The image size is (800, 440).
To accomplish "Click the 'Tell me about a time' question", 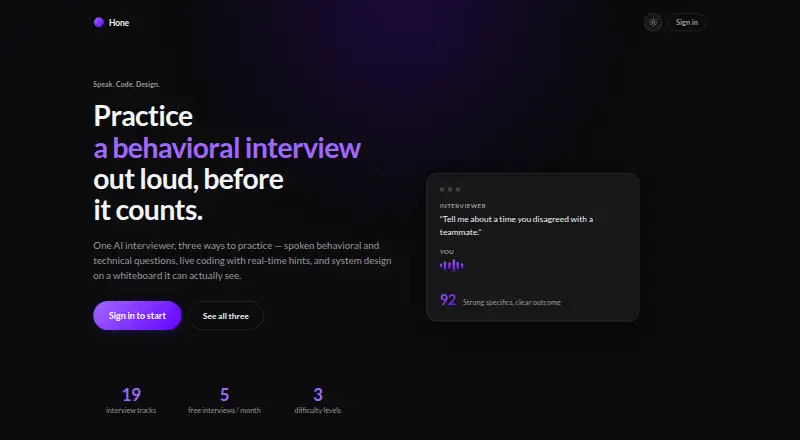I will (516, 226).
